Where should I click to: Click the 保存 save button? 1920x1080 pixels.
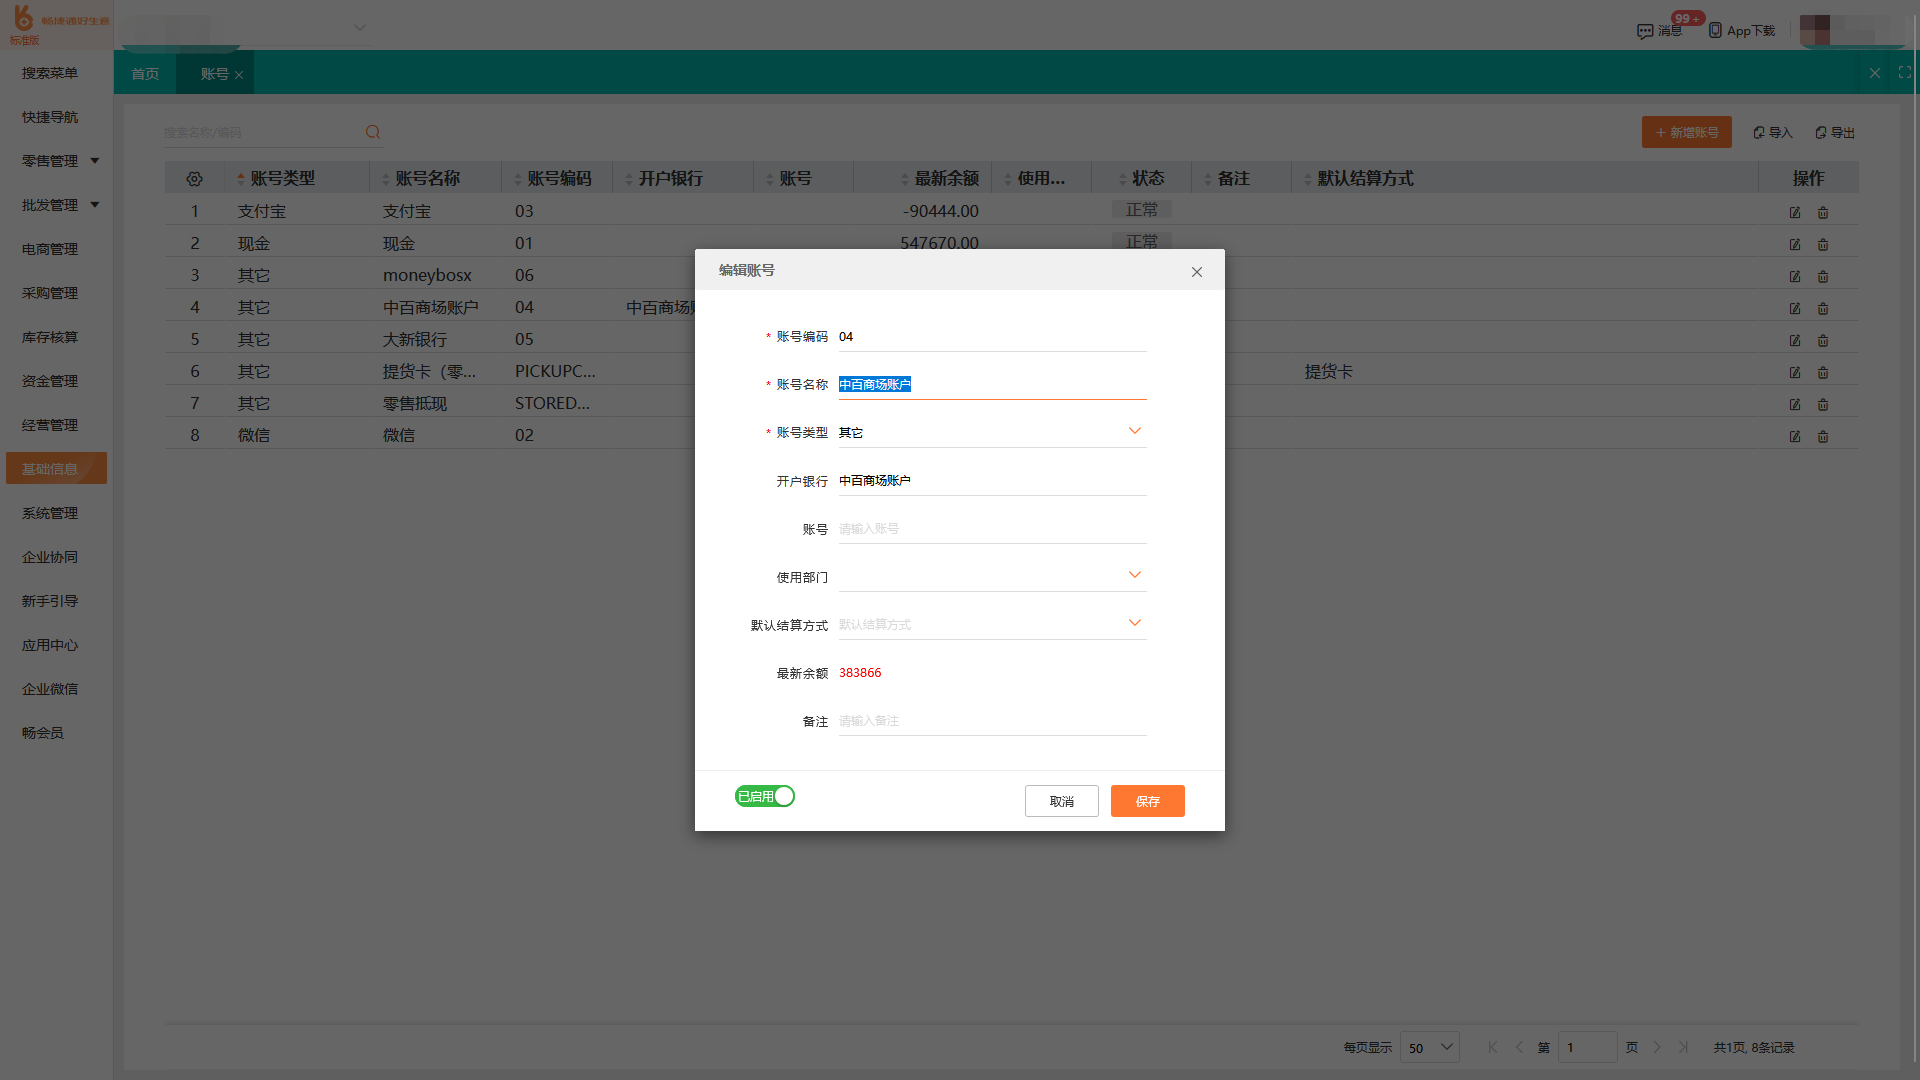pyautogui.click(x=1147, y=800)
